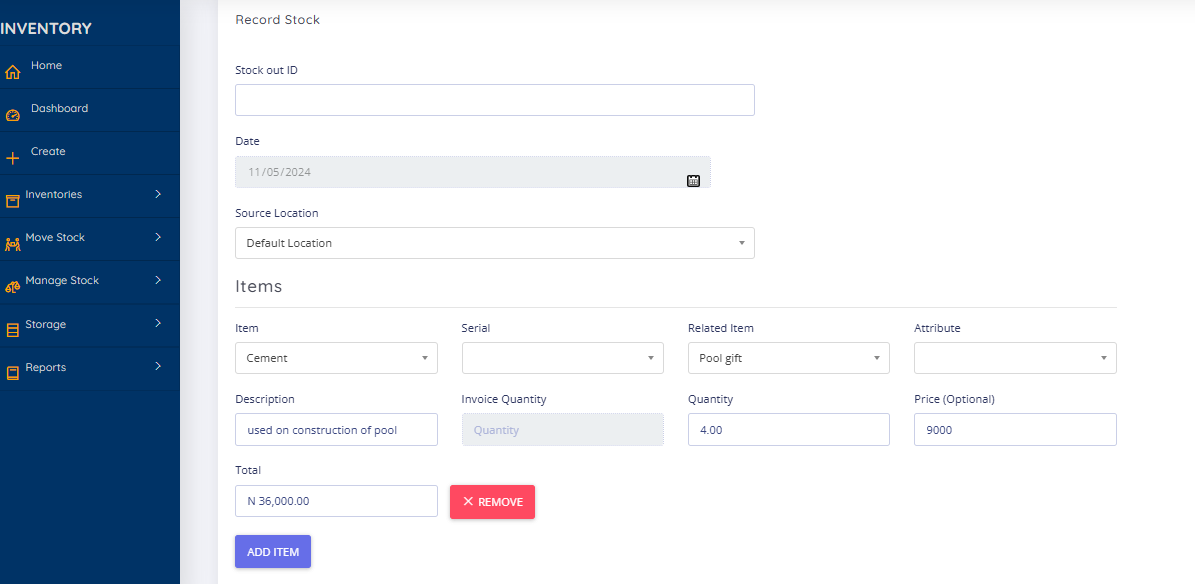Open the Serial dropdown
Screen dimensions: 1195x584
click(x=562, y=358)
